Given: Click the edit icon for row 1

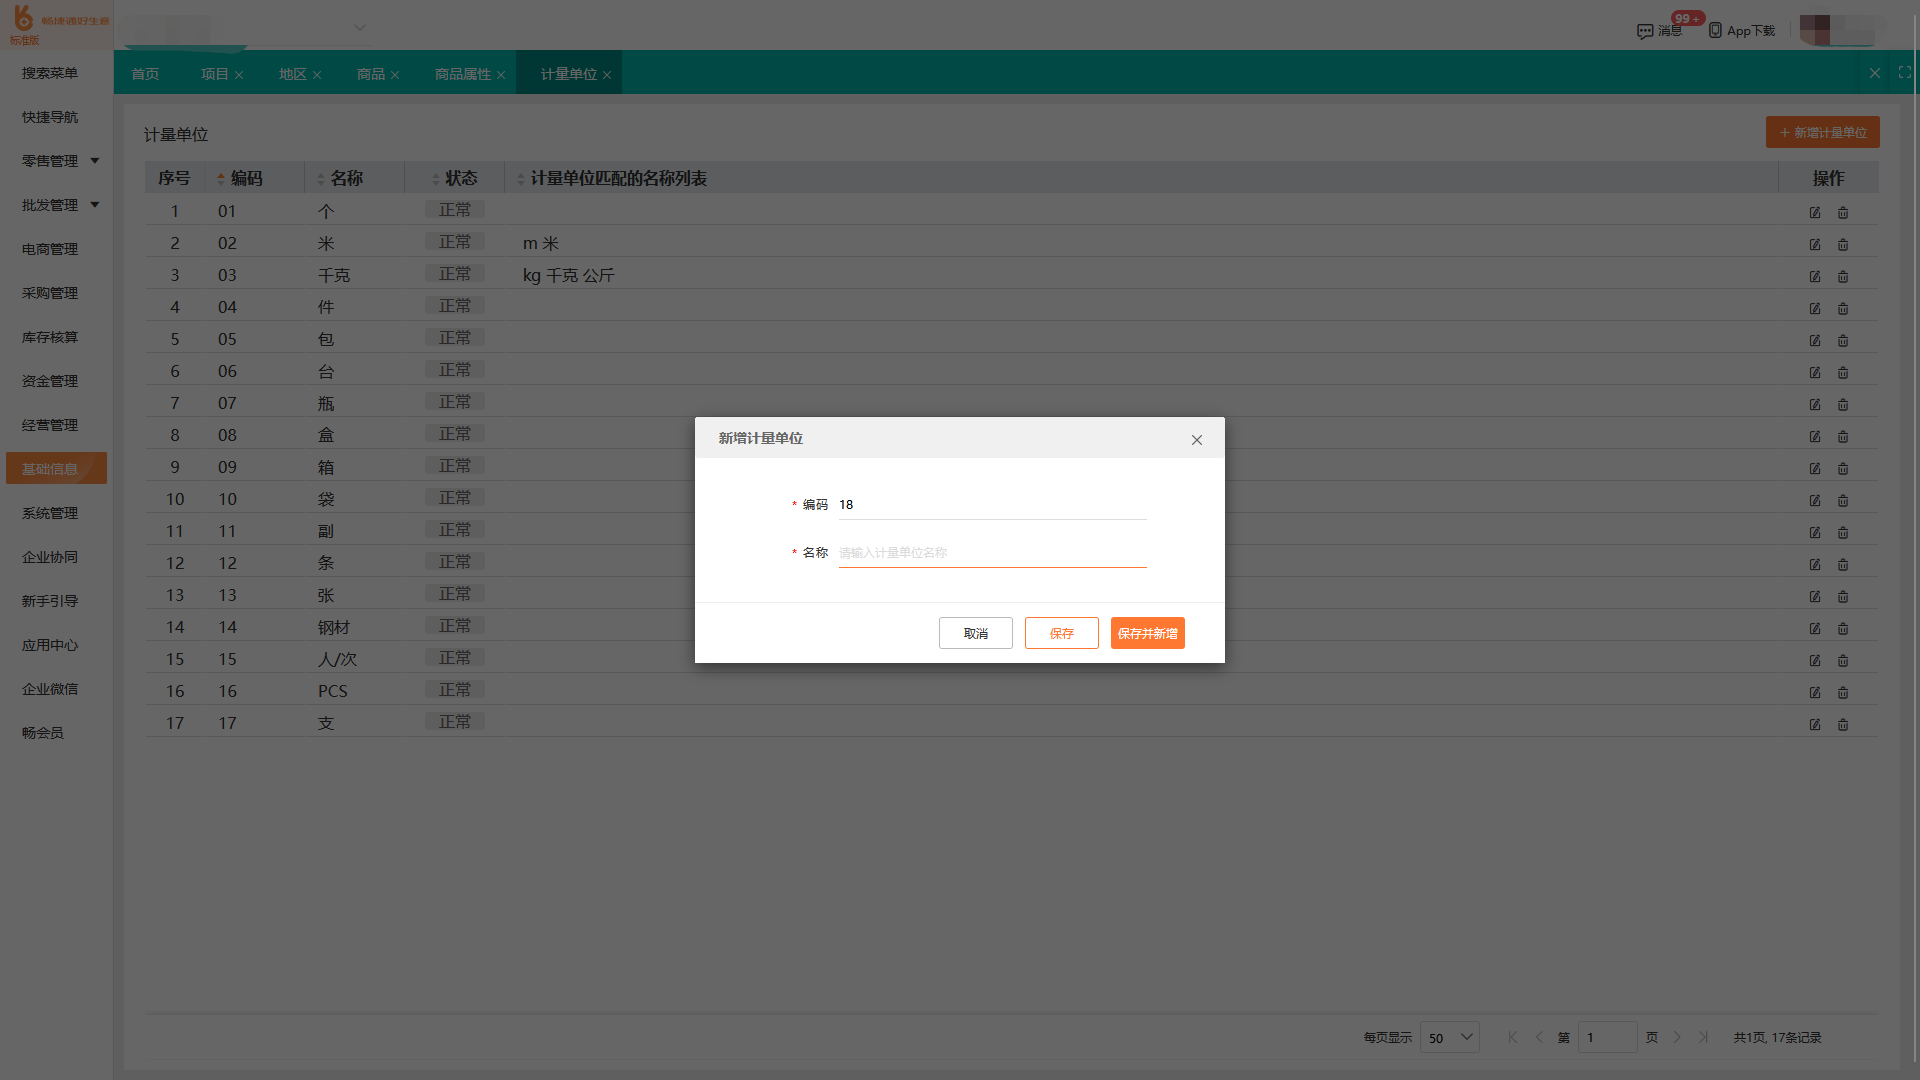Looking at the screenshot, I should click(1815, 212).
